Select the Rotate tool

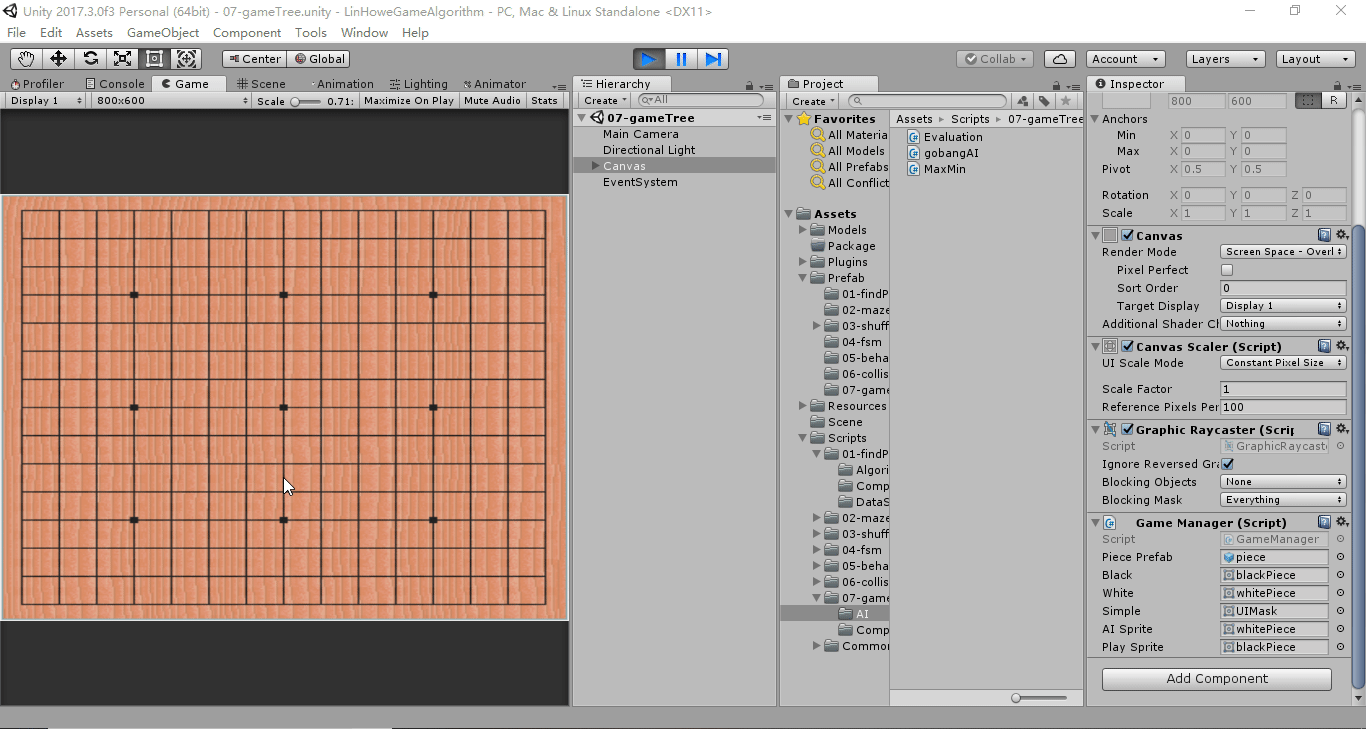click(90, 59)
